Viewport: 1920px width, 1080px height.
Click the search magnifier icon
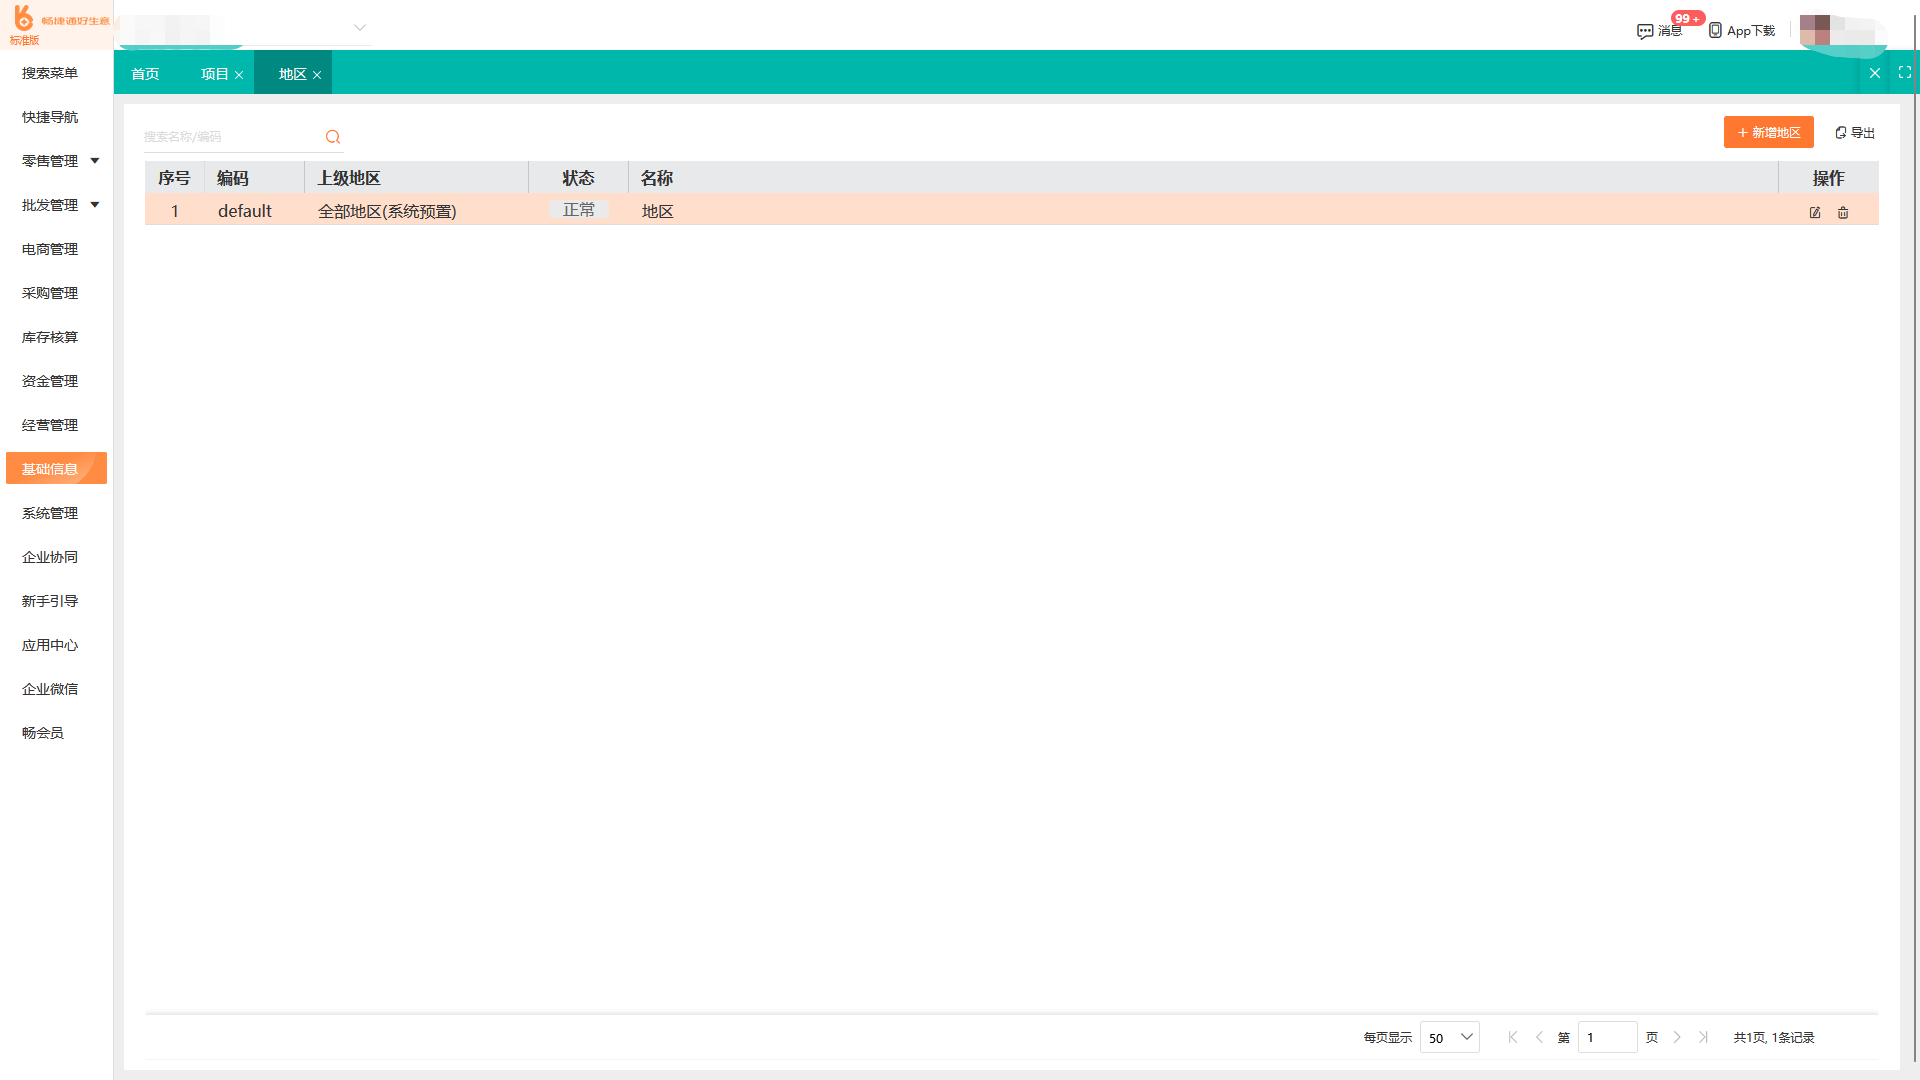(x=332, y=137)
